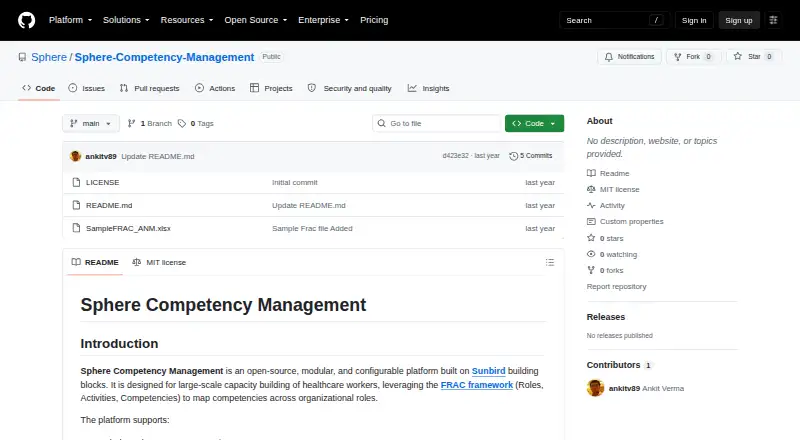800x440 pixels.
Task: Open the Contributors heading link
Action: pyautogui.click(x=619, y=365)
